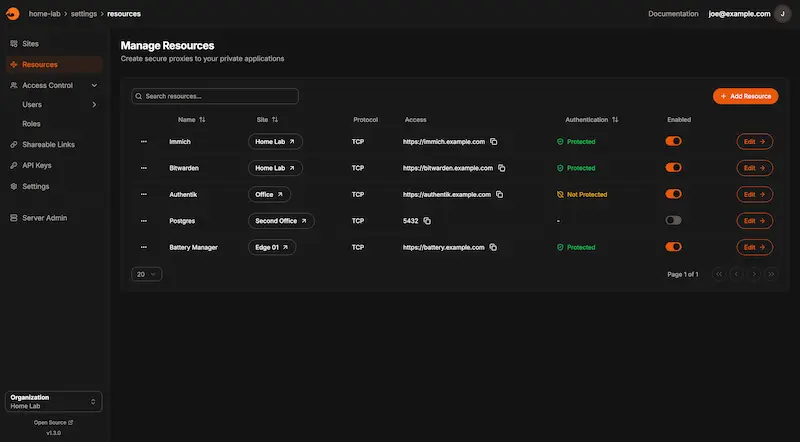Open the three-dot menu for Immich
This screenshot has width=800, height=442.
[x=144, y=142]
